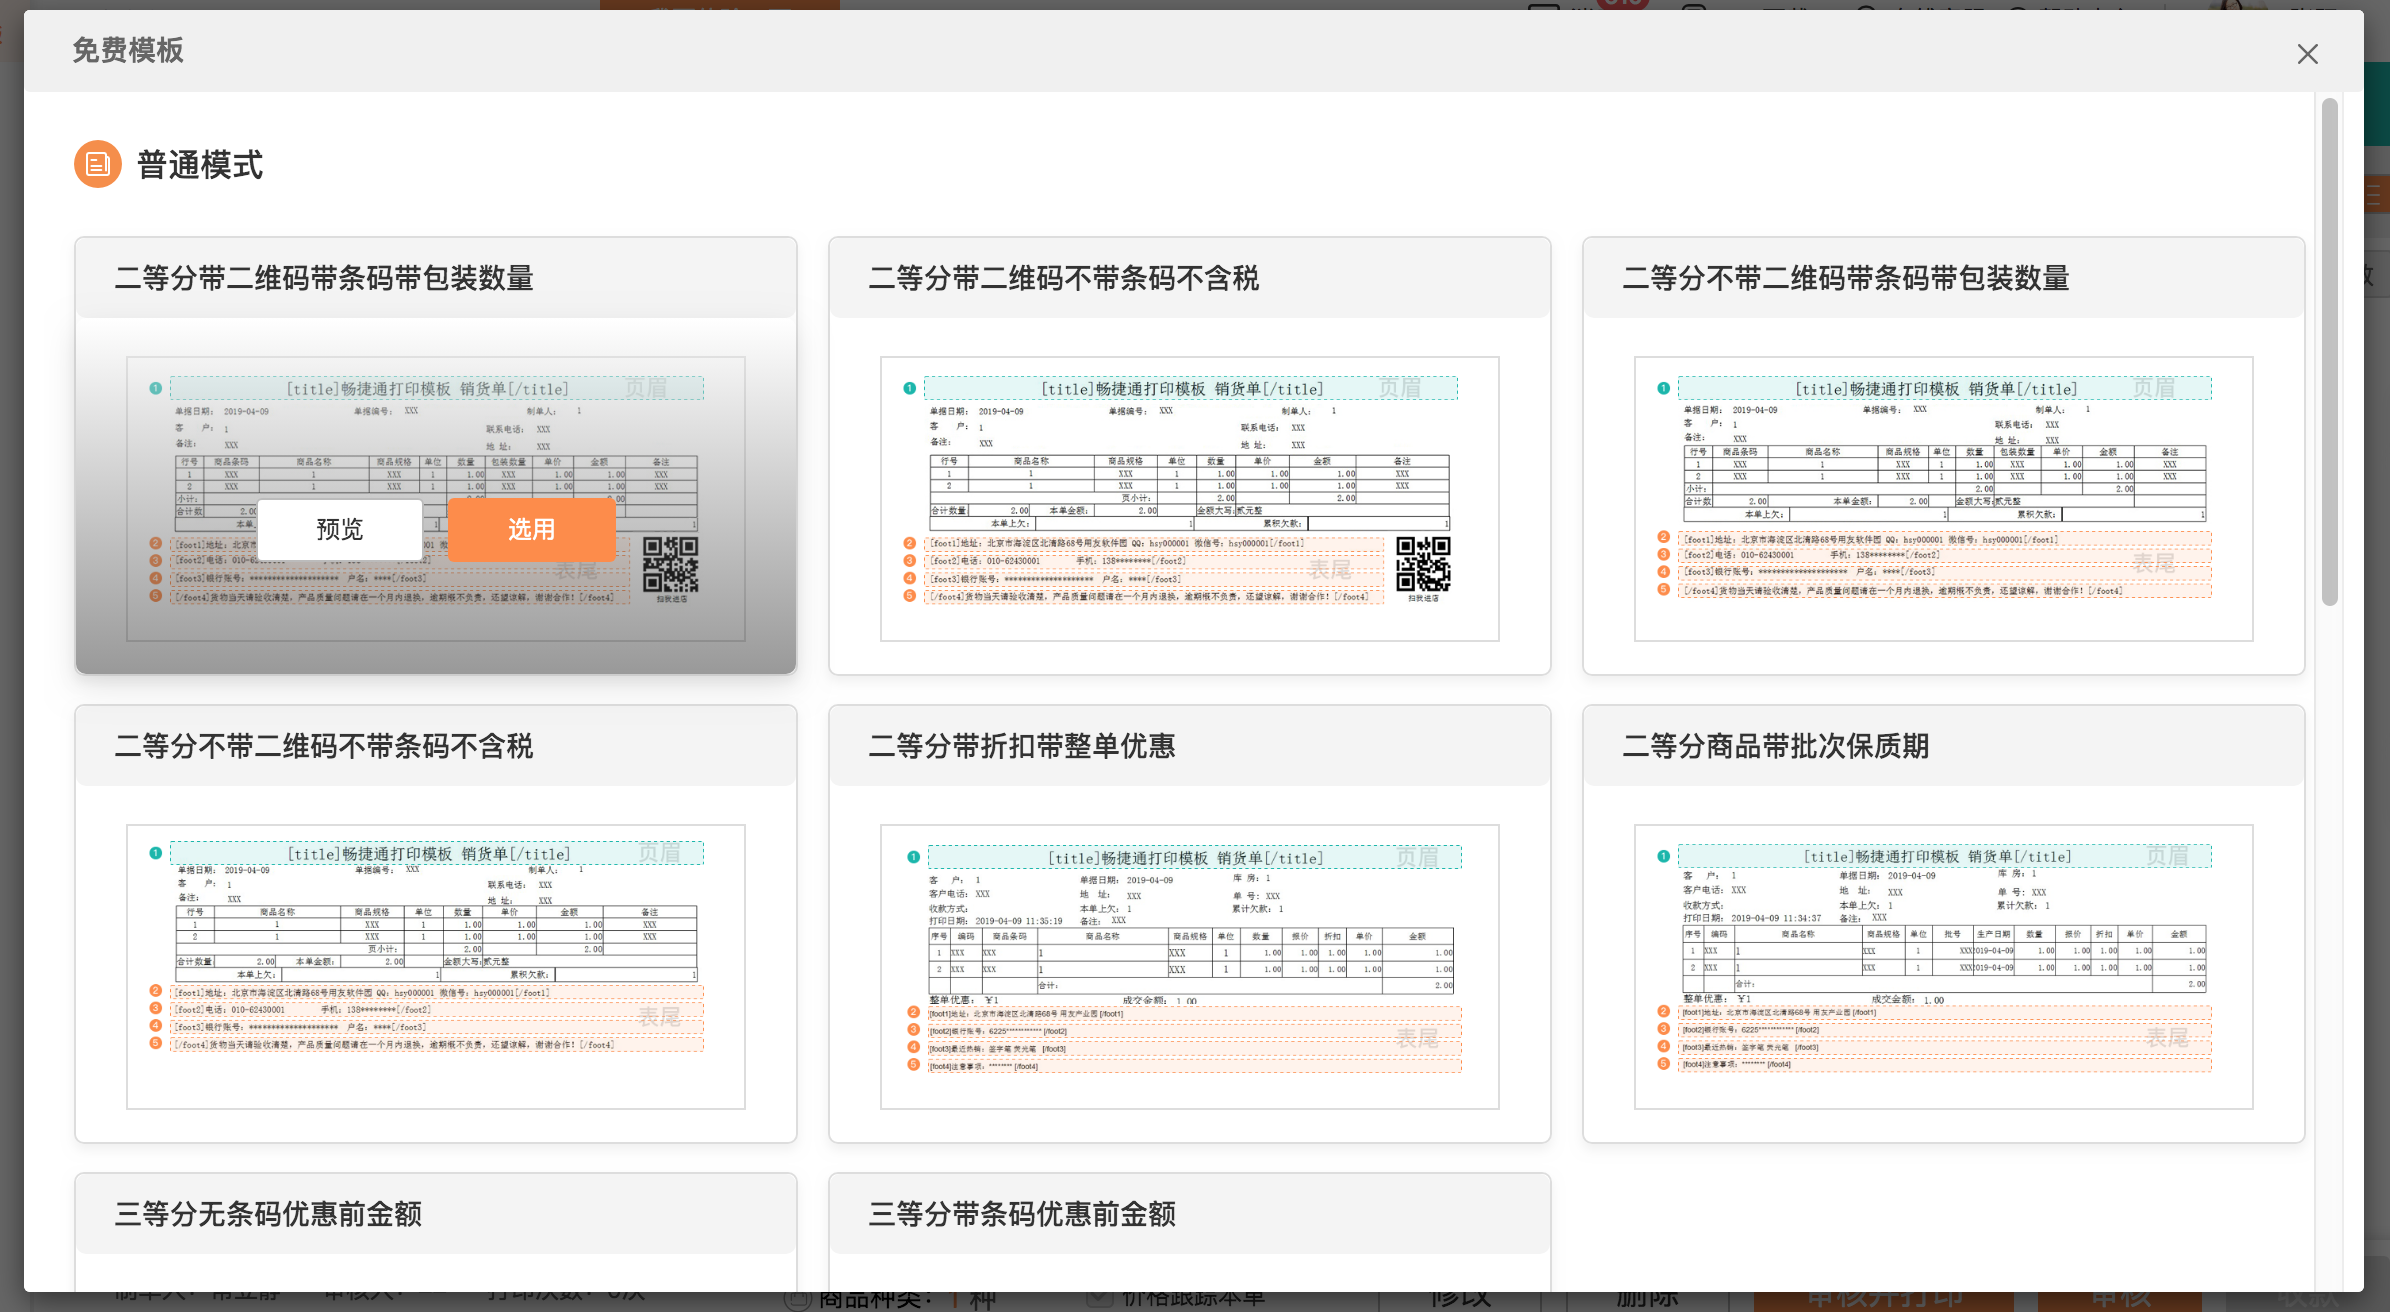Screen dimensions: 2390x1312
Task: Close the 免费模板 dialog window
Action: 2308,53
